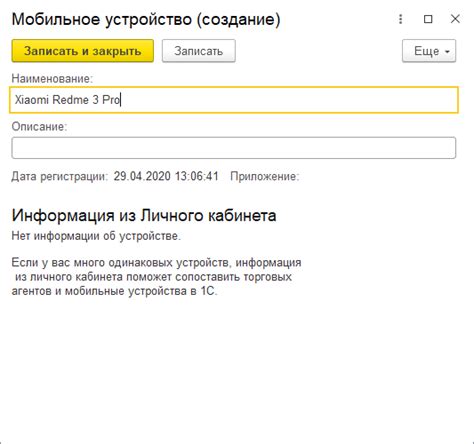
Task: Save using the Записать button
Action: point(199,51)
